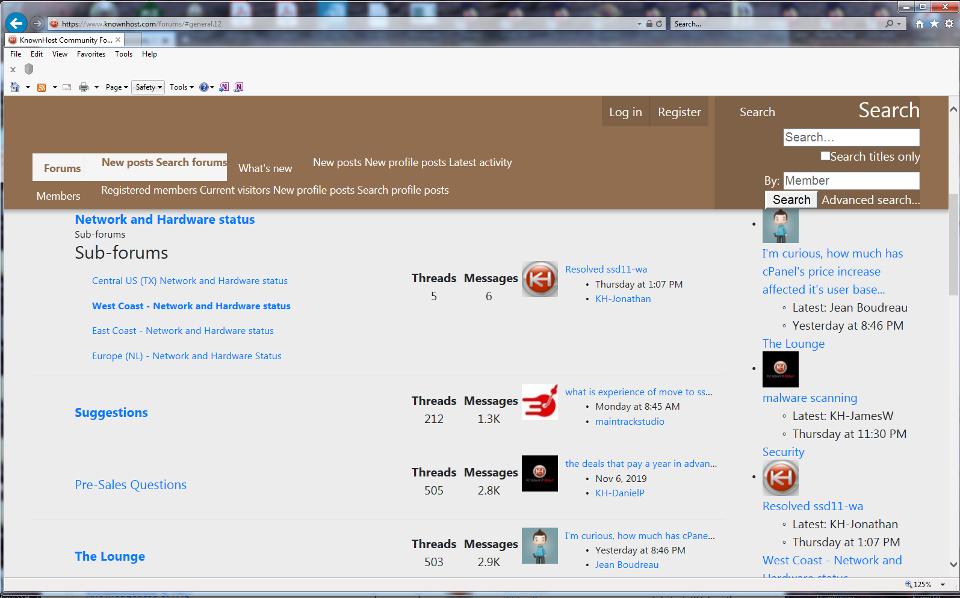Select the Forums navigation tab

tap(62, 168)
